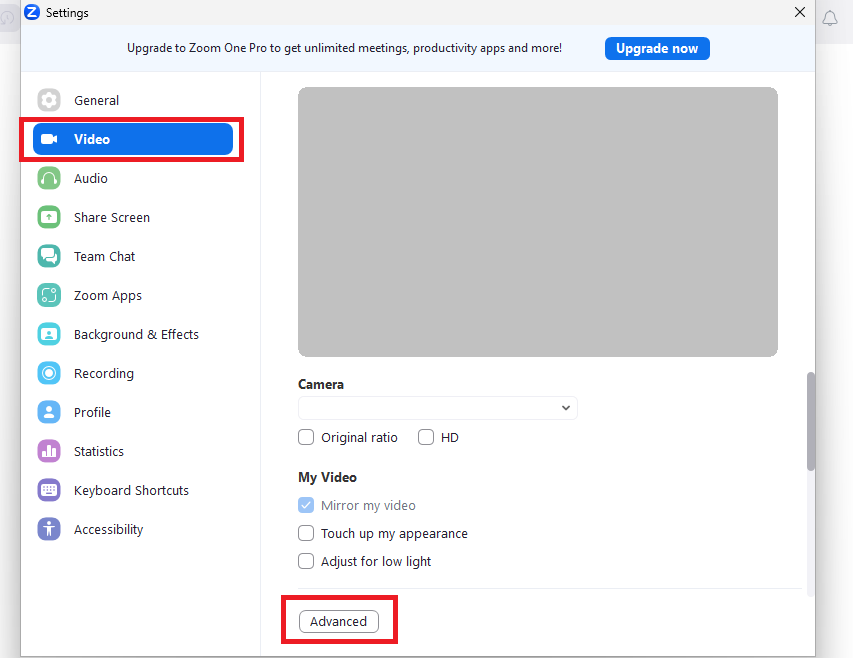Click the Zoom Apps icon

pos(49,295)
